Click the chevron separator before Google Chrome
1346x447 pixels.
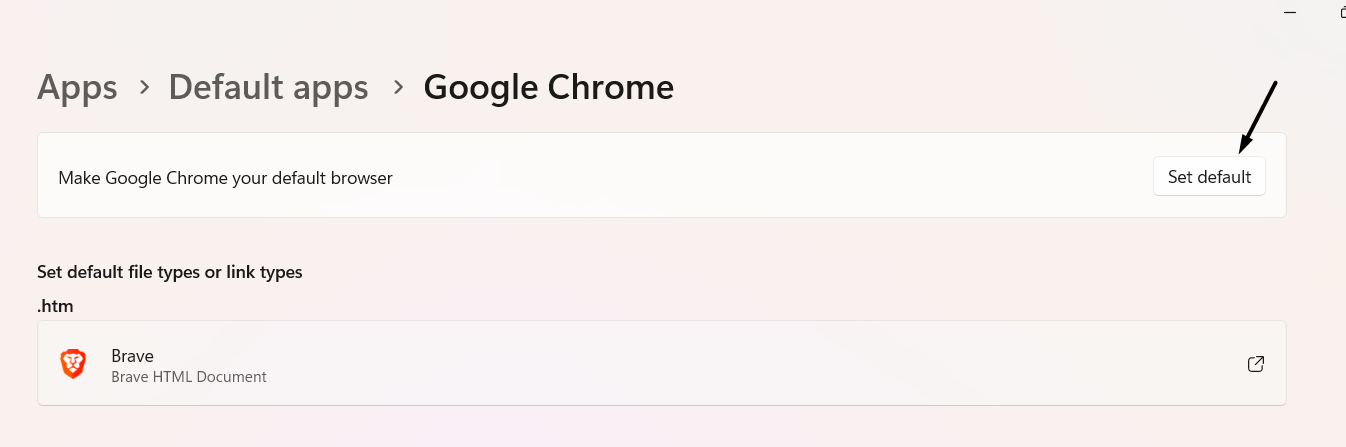(x=398, y=87)
